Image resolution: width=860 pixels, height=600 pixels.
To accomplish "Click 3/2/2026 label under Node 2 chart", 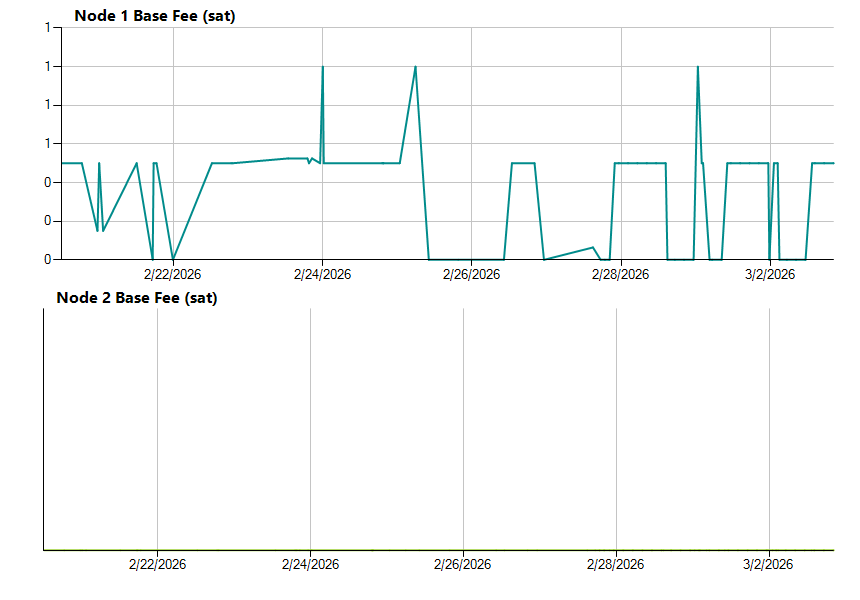I will coord(768,564).
